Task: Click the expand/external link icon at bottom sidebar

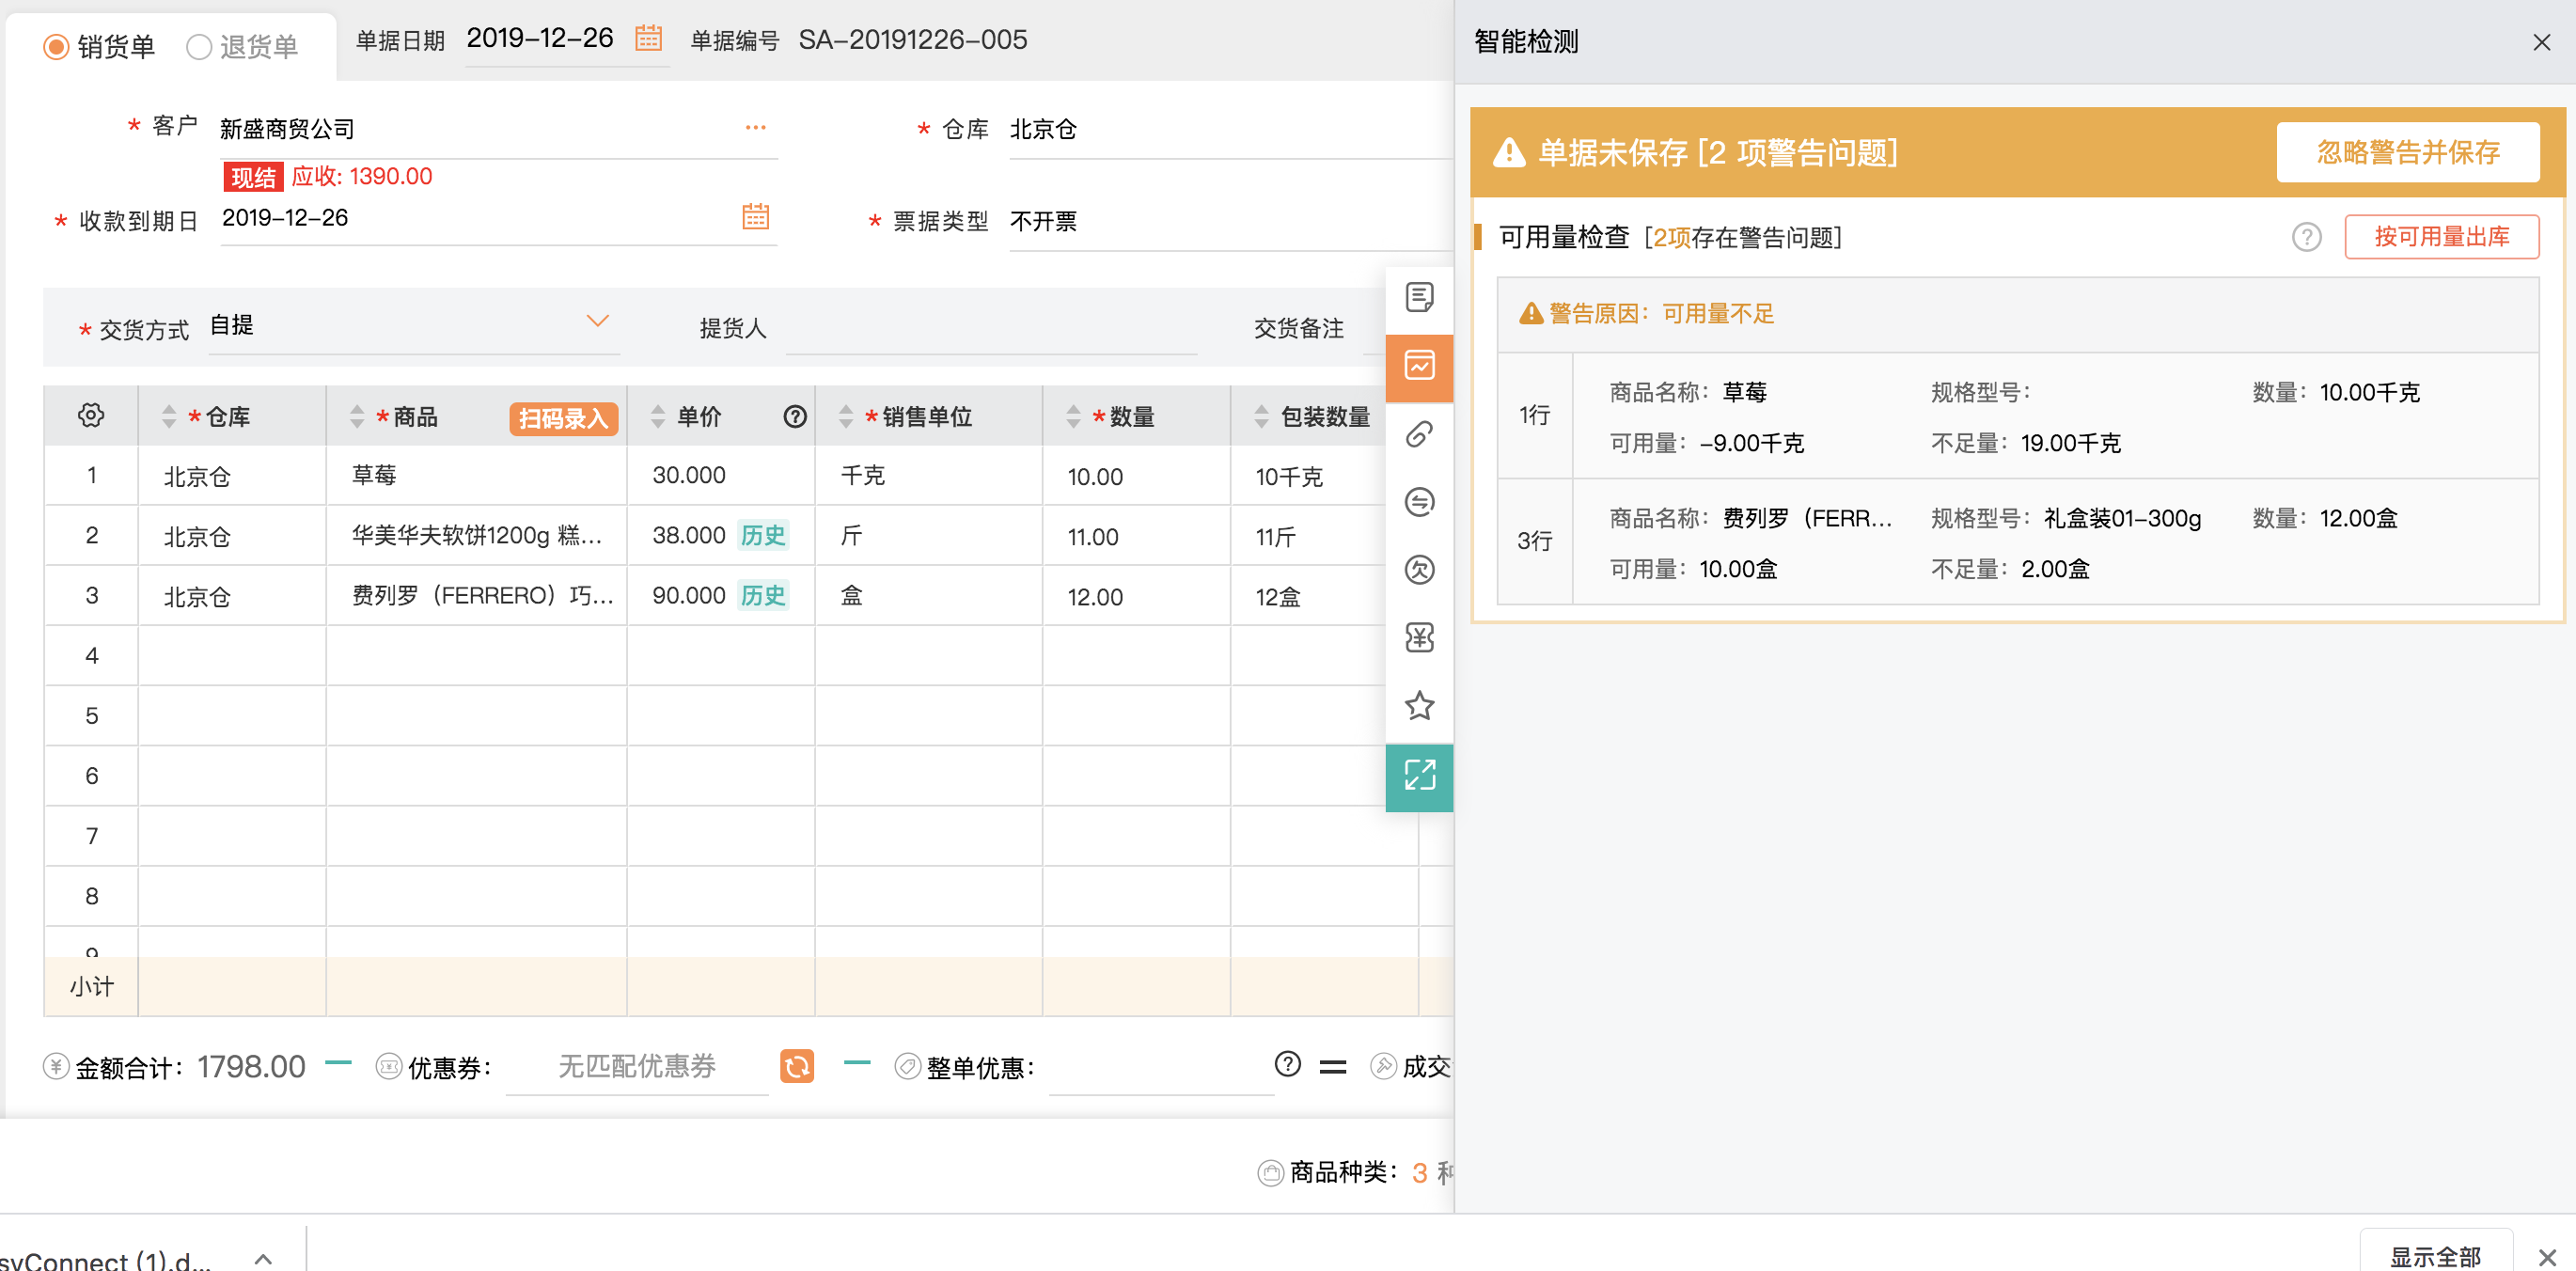Action: [1416, 778]
